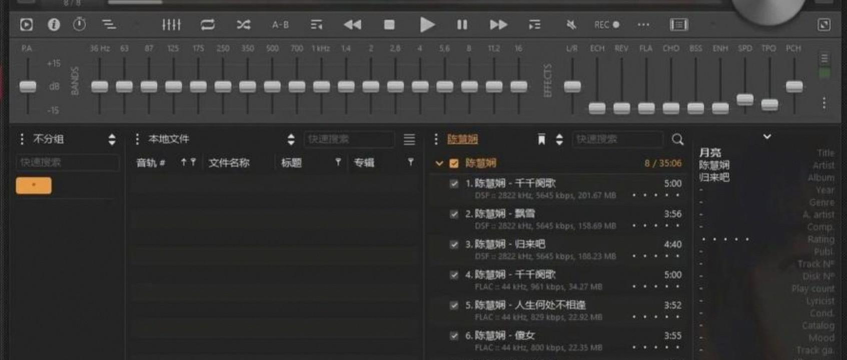Screen dimensions: 847x360
Task: Open the visualization icon in the toolbar
Action: (26, 24)
